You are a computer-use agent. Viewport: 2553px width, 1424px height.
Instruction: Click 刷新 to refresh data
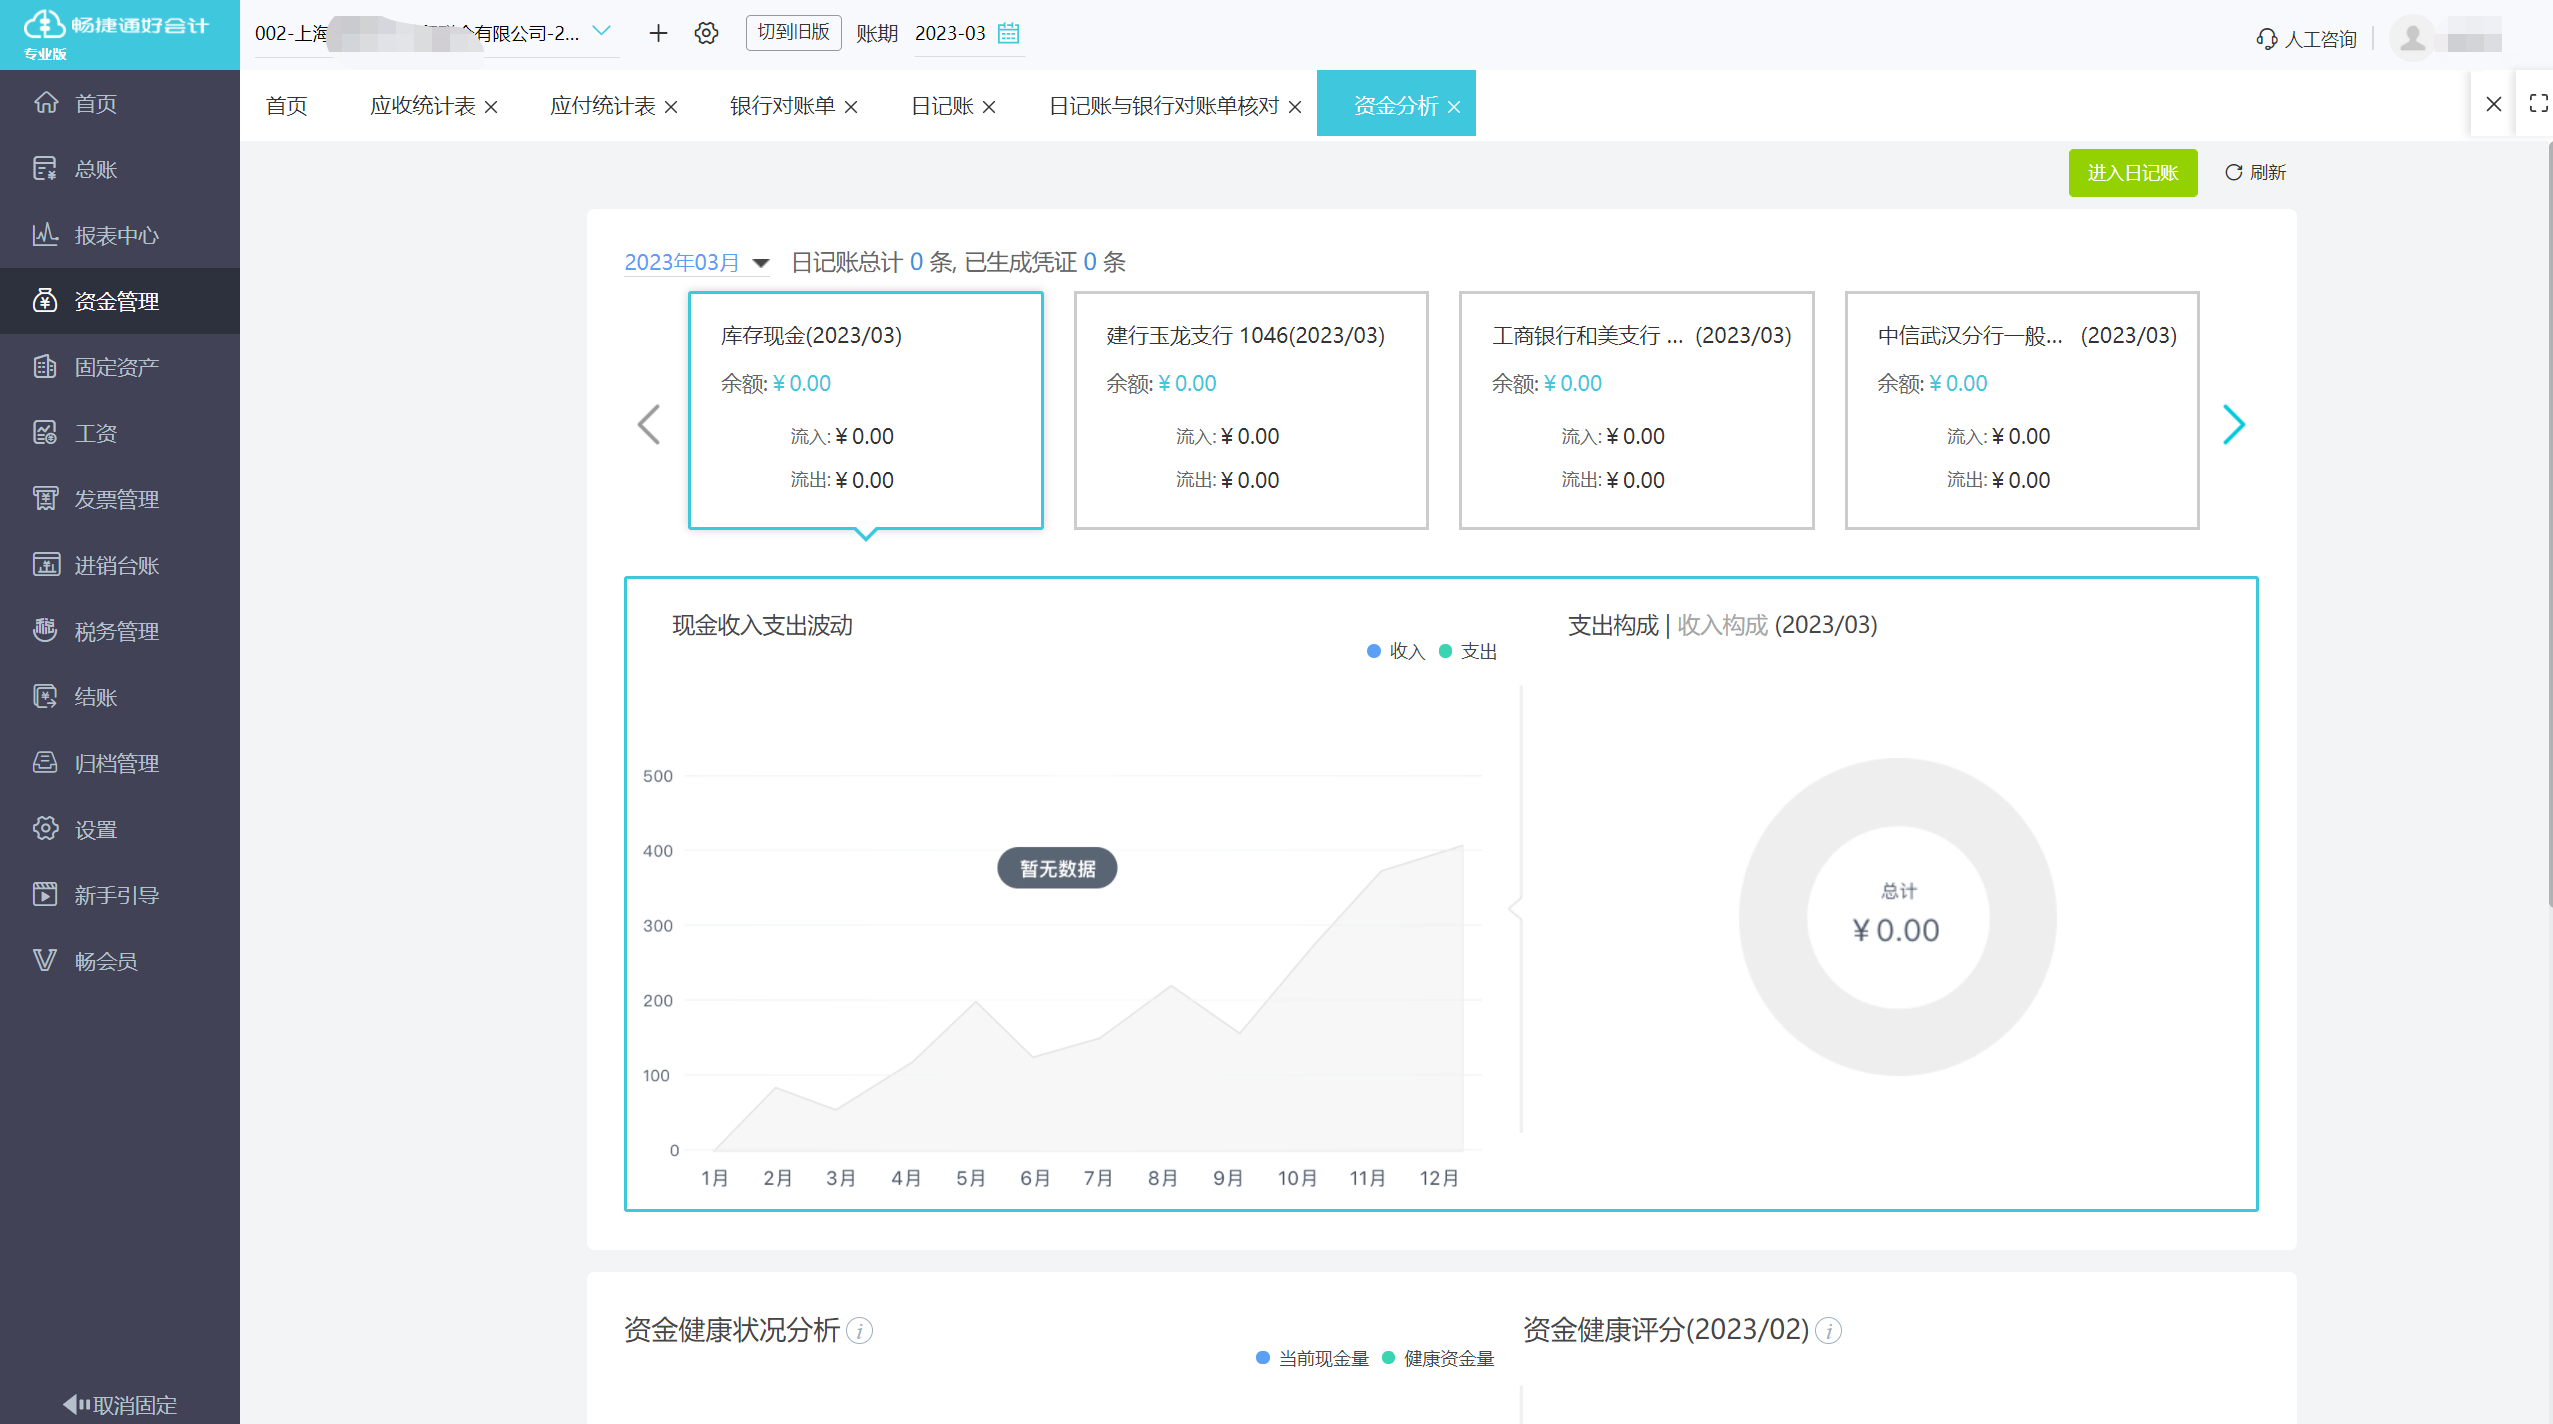[x=2260, y=172]
